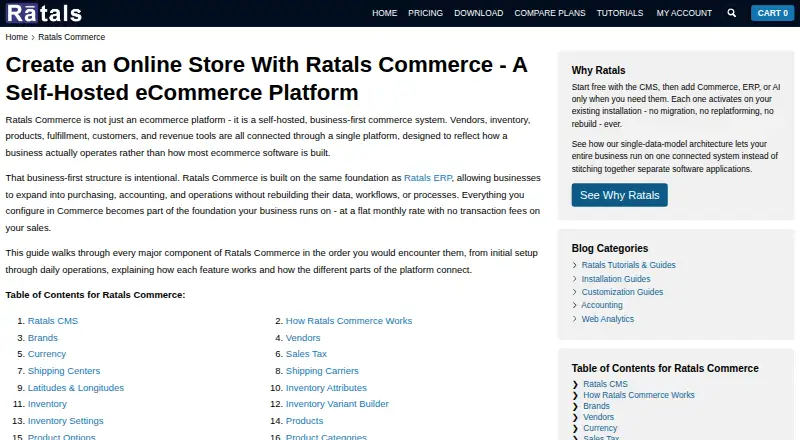Click chevron beside Accounting category
800x440 pixels.
coord(574,305)
